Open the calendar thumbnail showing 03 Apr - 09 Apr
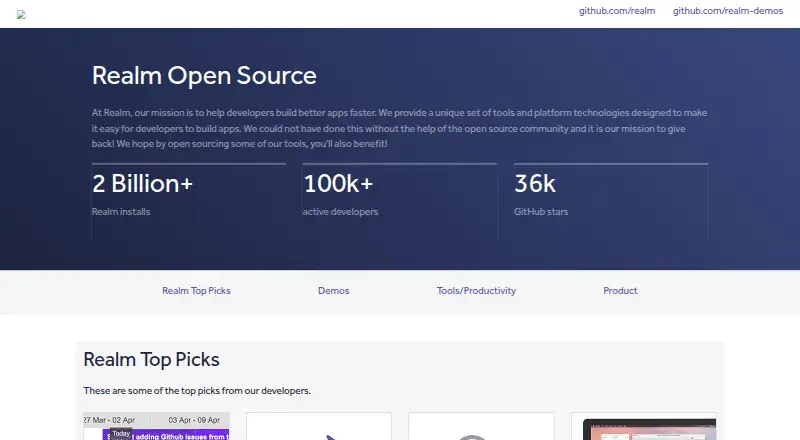 [157, 427]
